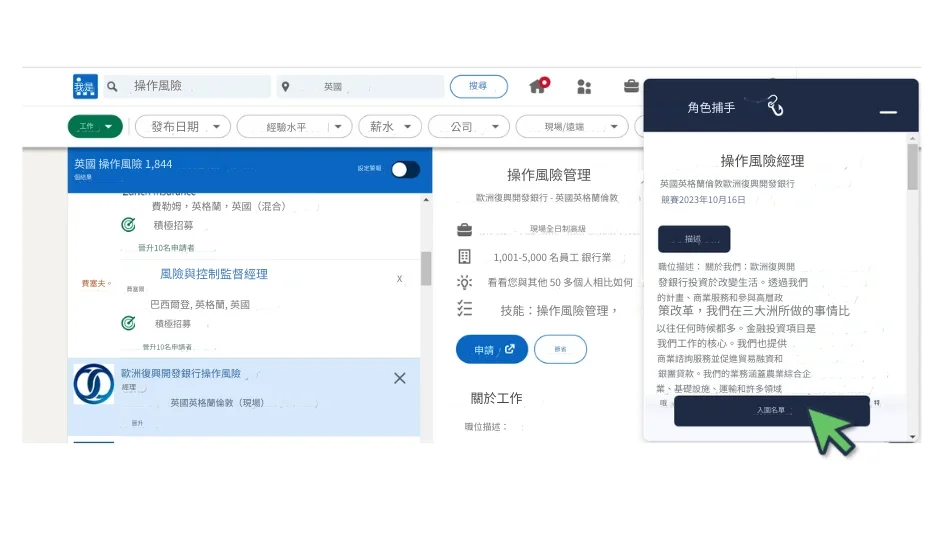Open the 薪水 filter dropdown
Image resolution: width=944 pixels, height=546 pixels.
tap(390, 126)
